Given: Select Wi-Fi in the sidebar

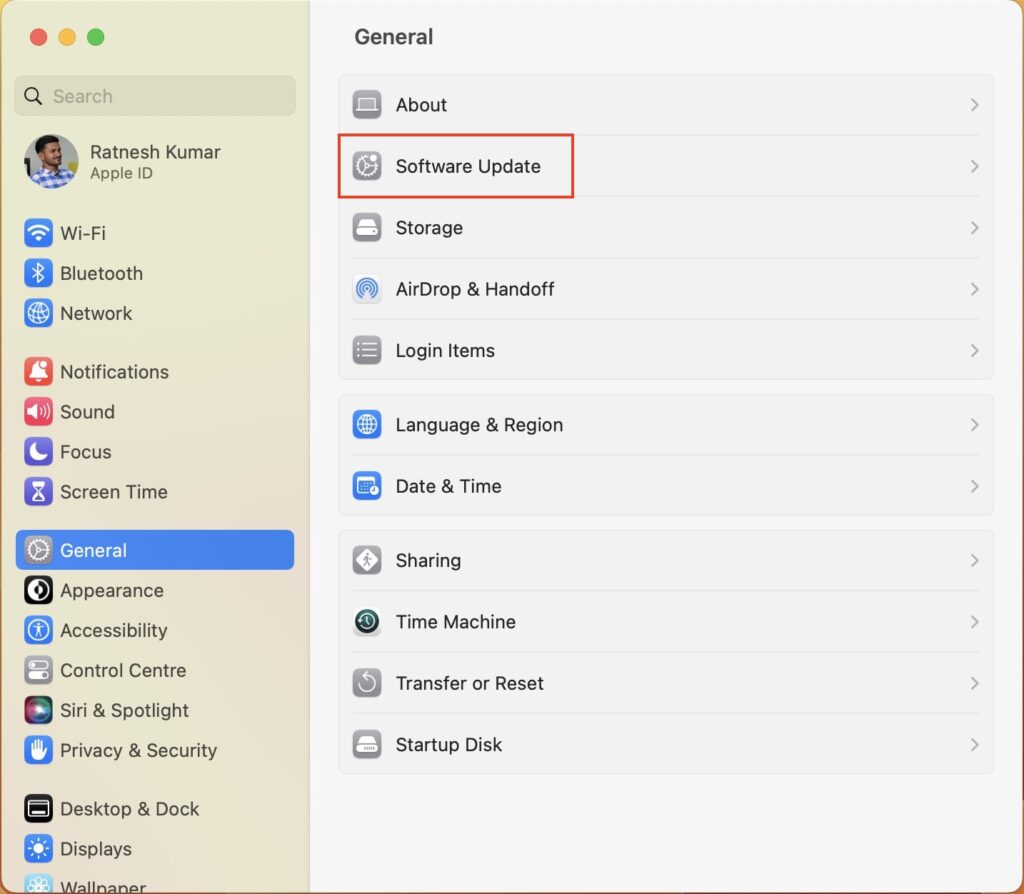Looking at the screenshot, I should pyautogui.click(x=155, y=233).
